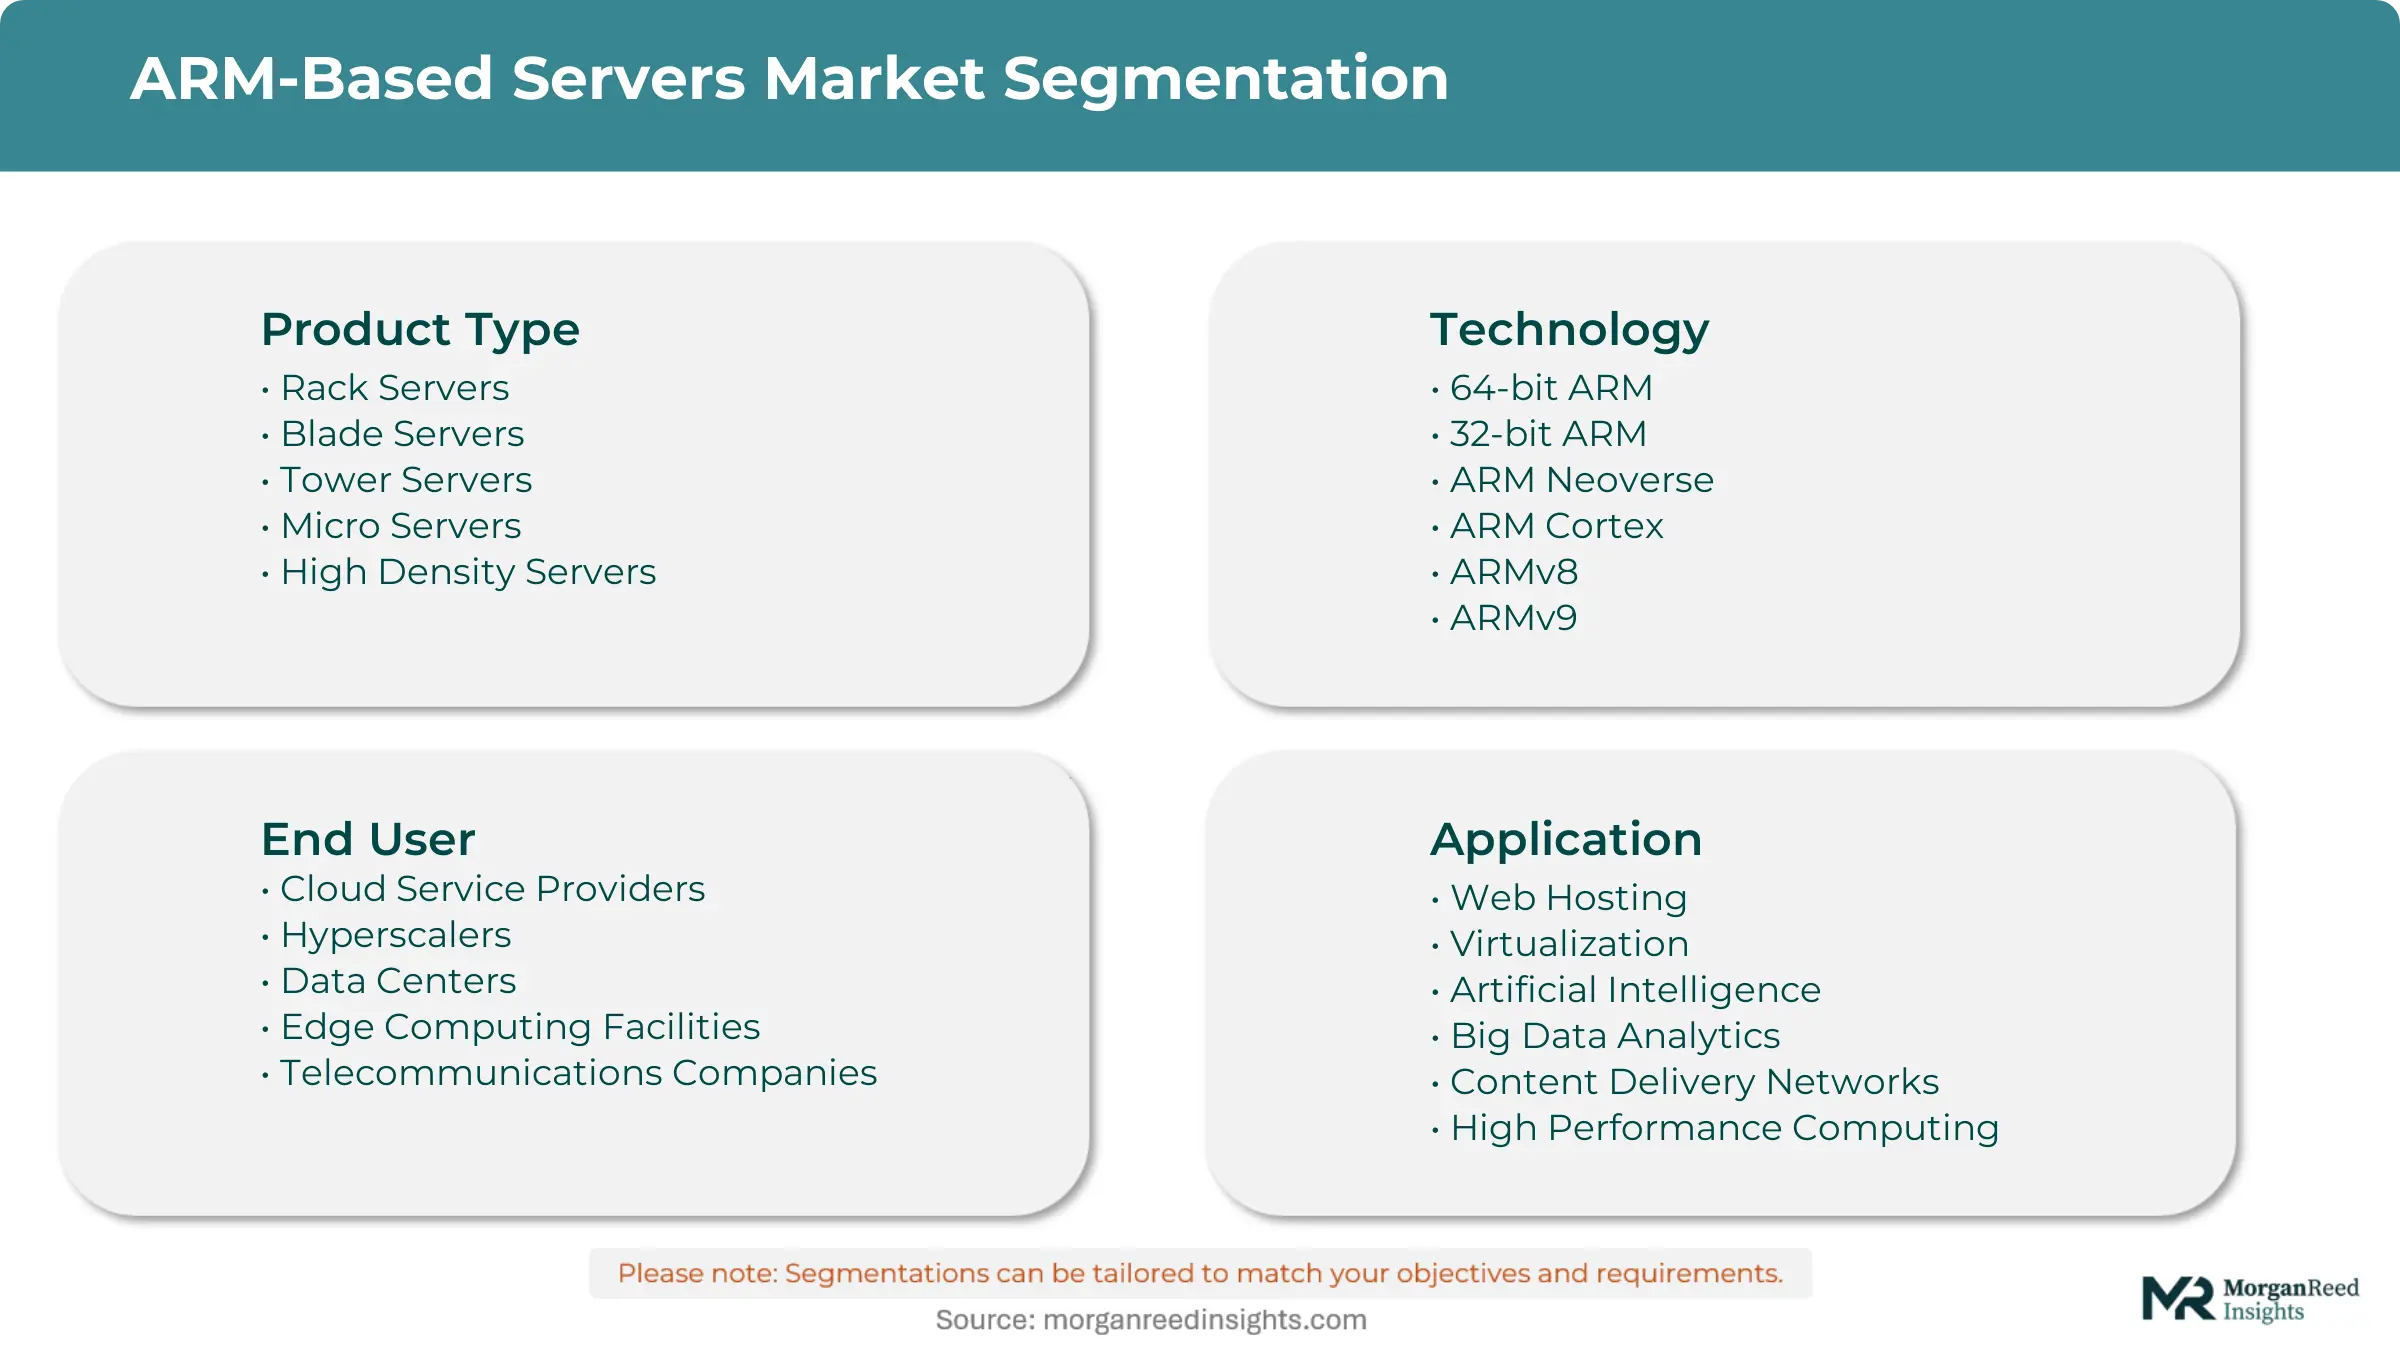The image size is (2400, 1350).
Task: Click the bullet beside Rack Servers
Action: [x=265, y=388]
